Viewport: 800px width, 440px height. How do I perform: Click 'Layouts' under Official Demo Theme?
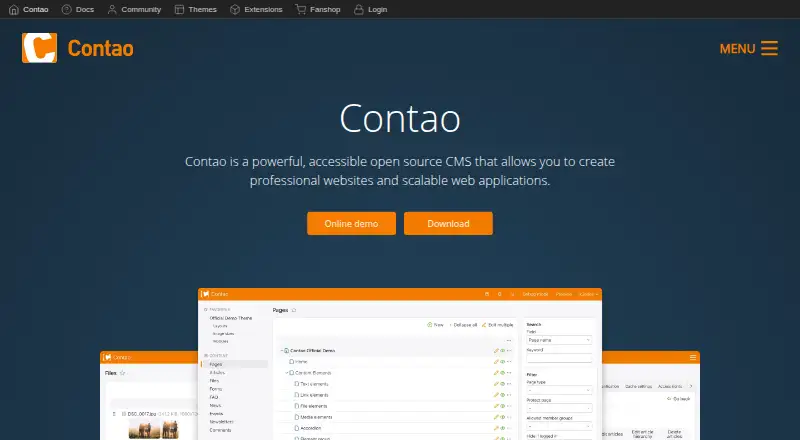220,326
